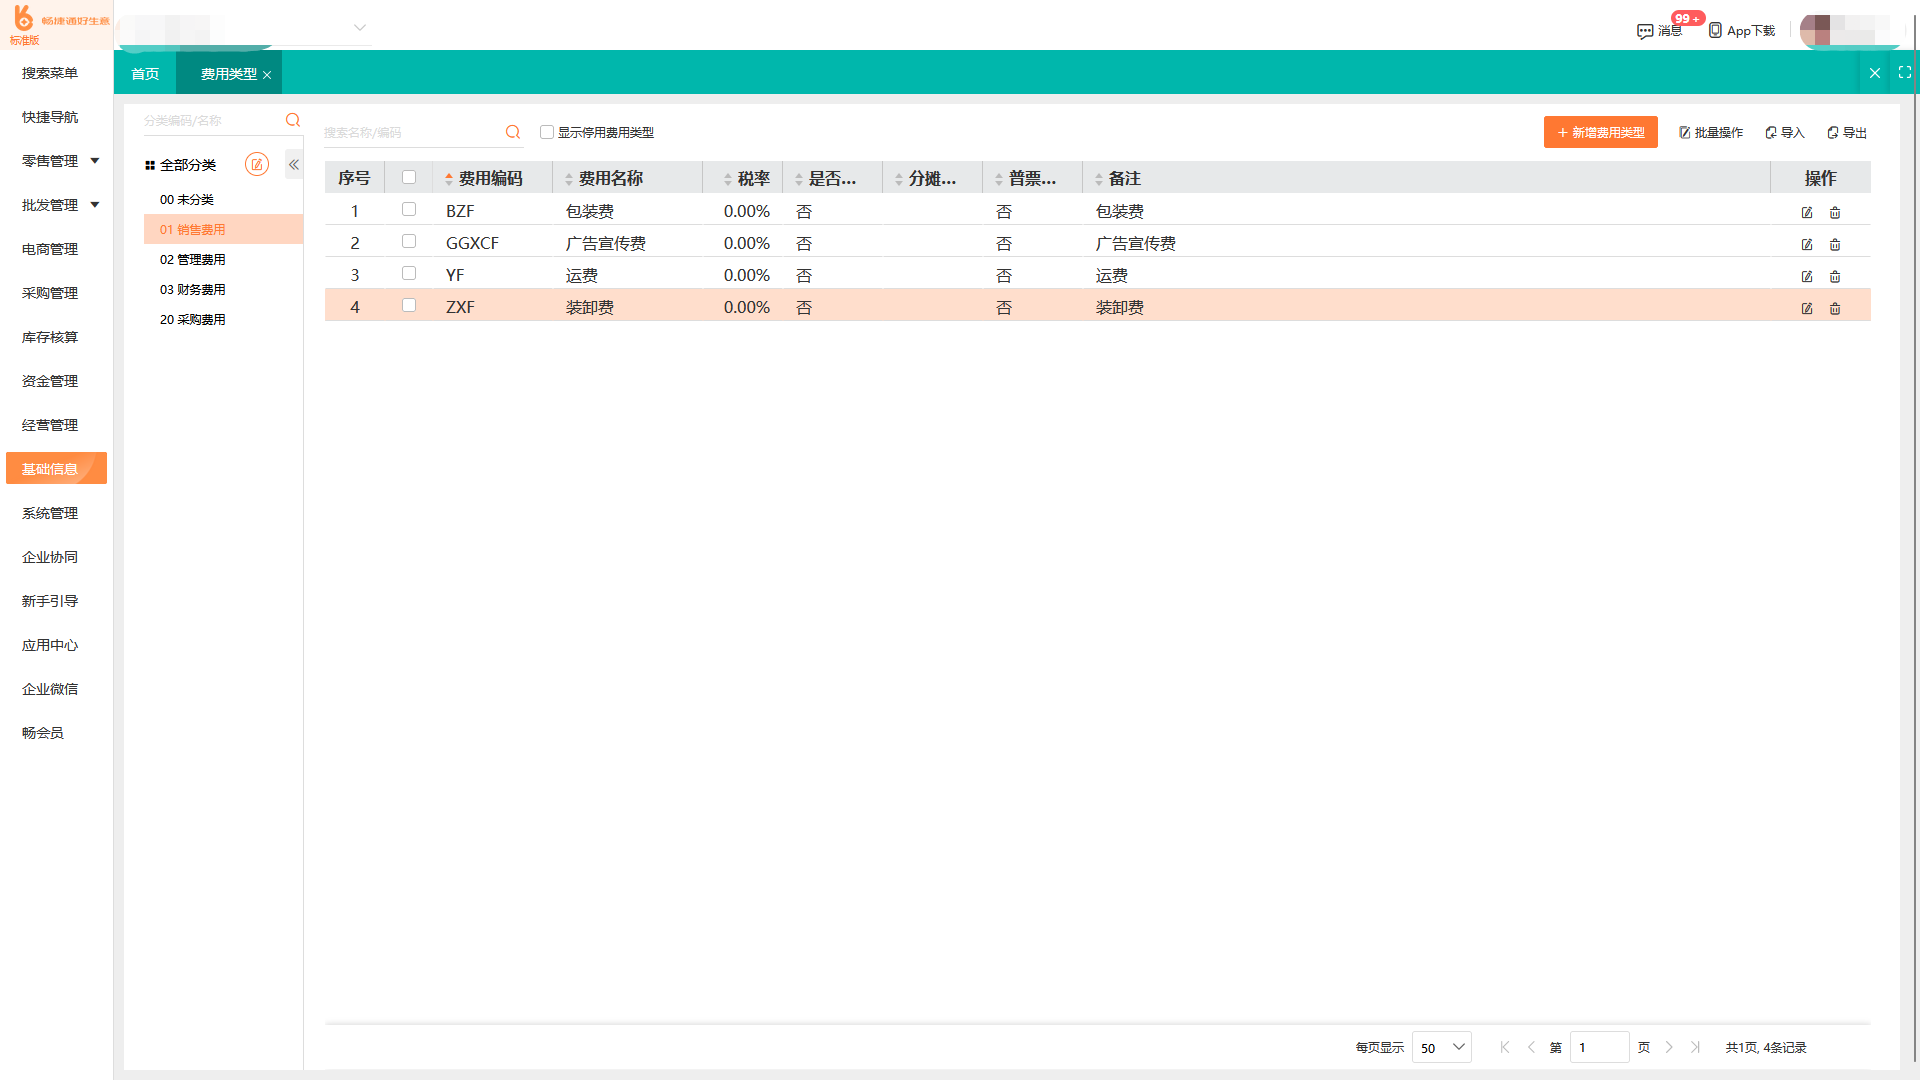Click the collapse sidebar arrow icon
1920x1080 pixels.
pos(294,164)
